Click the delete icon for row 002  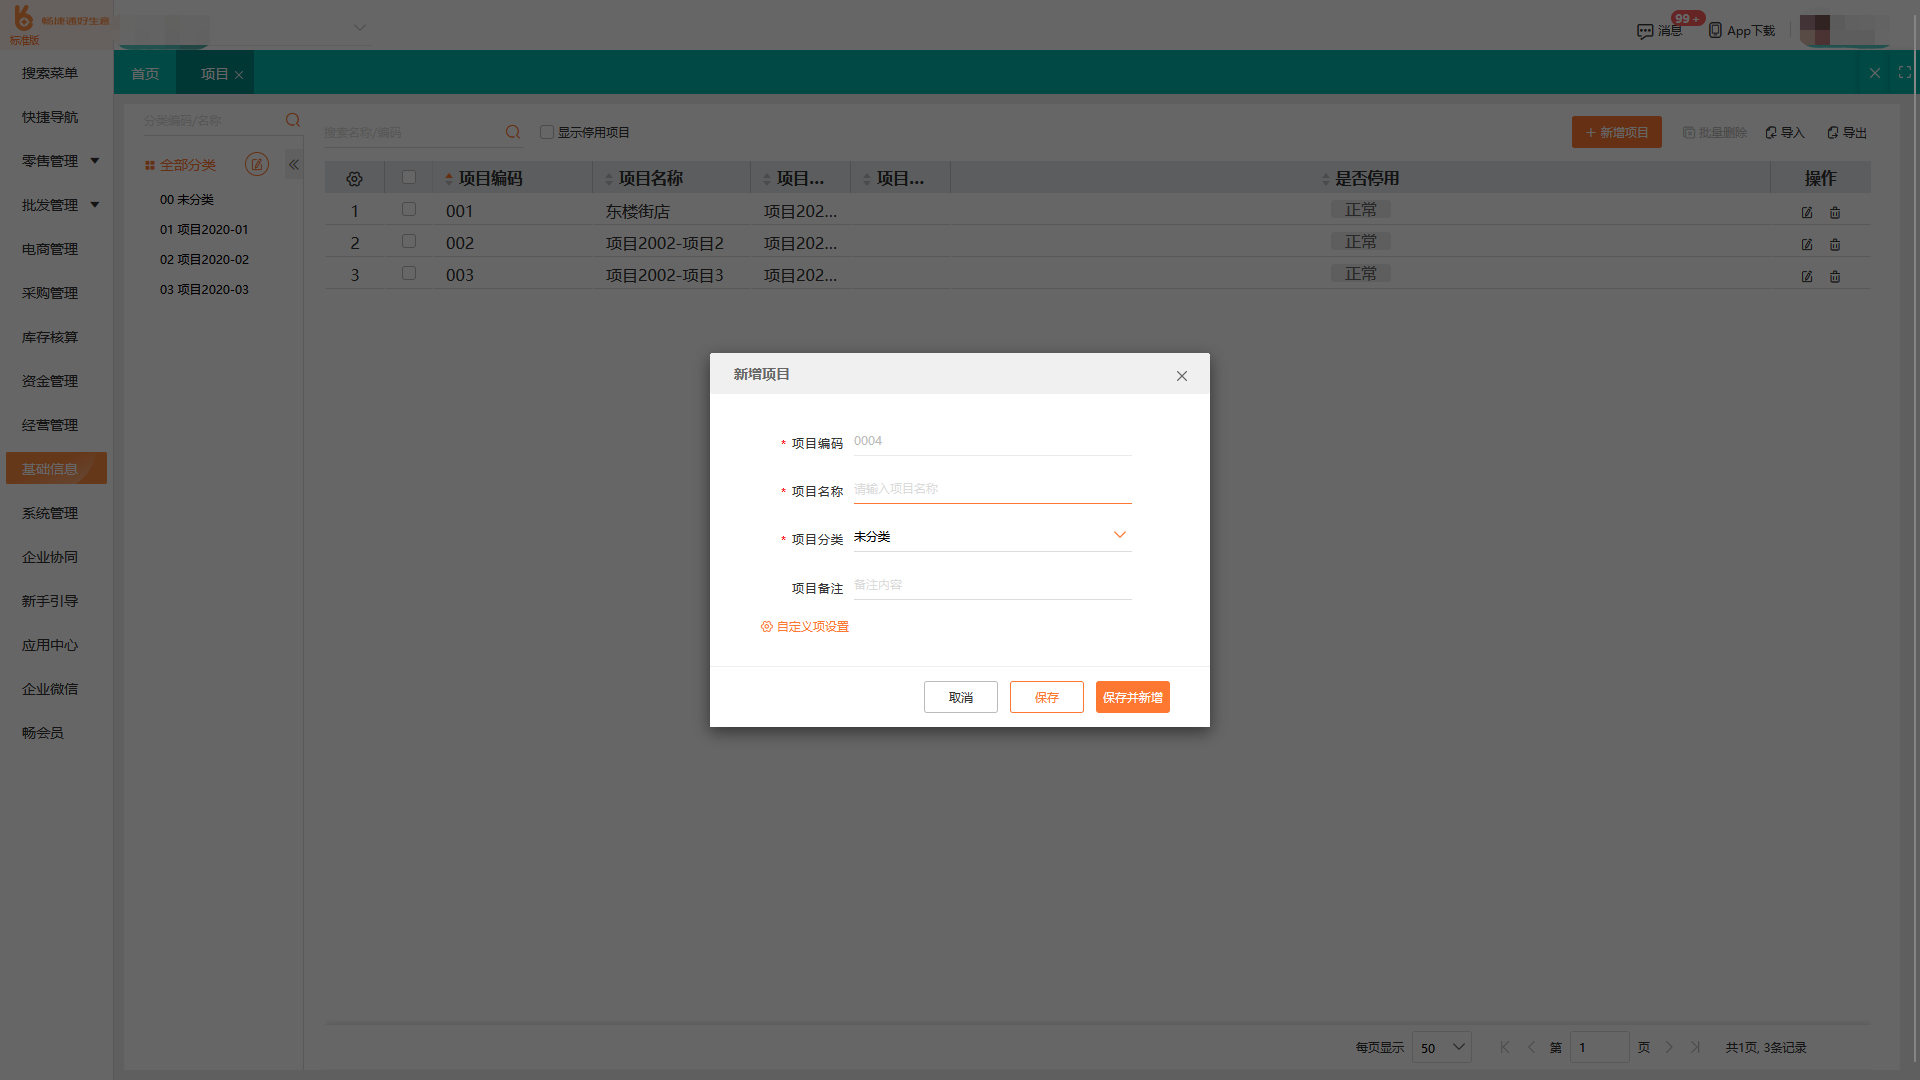coord(1836,243)
